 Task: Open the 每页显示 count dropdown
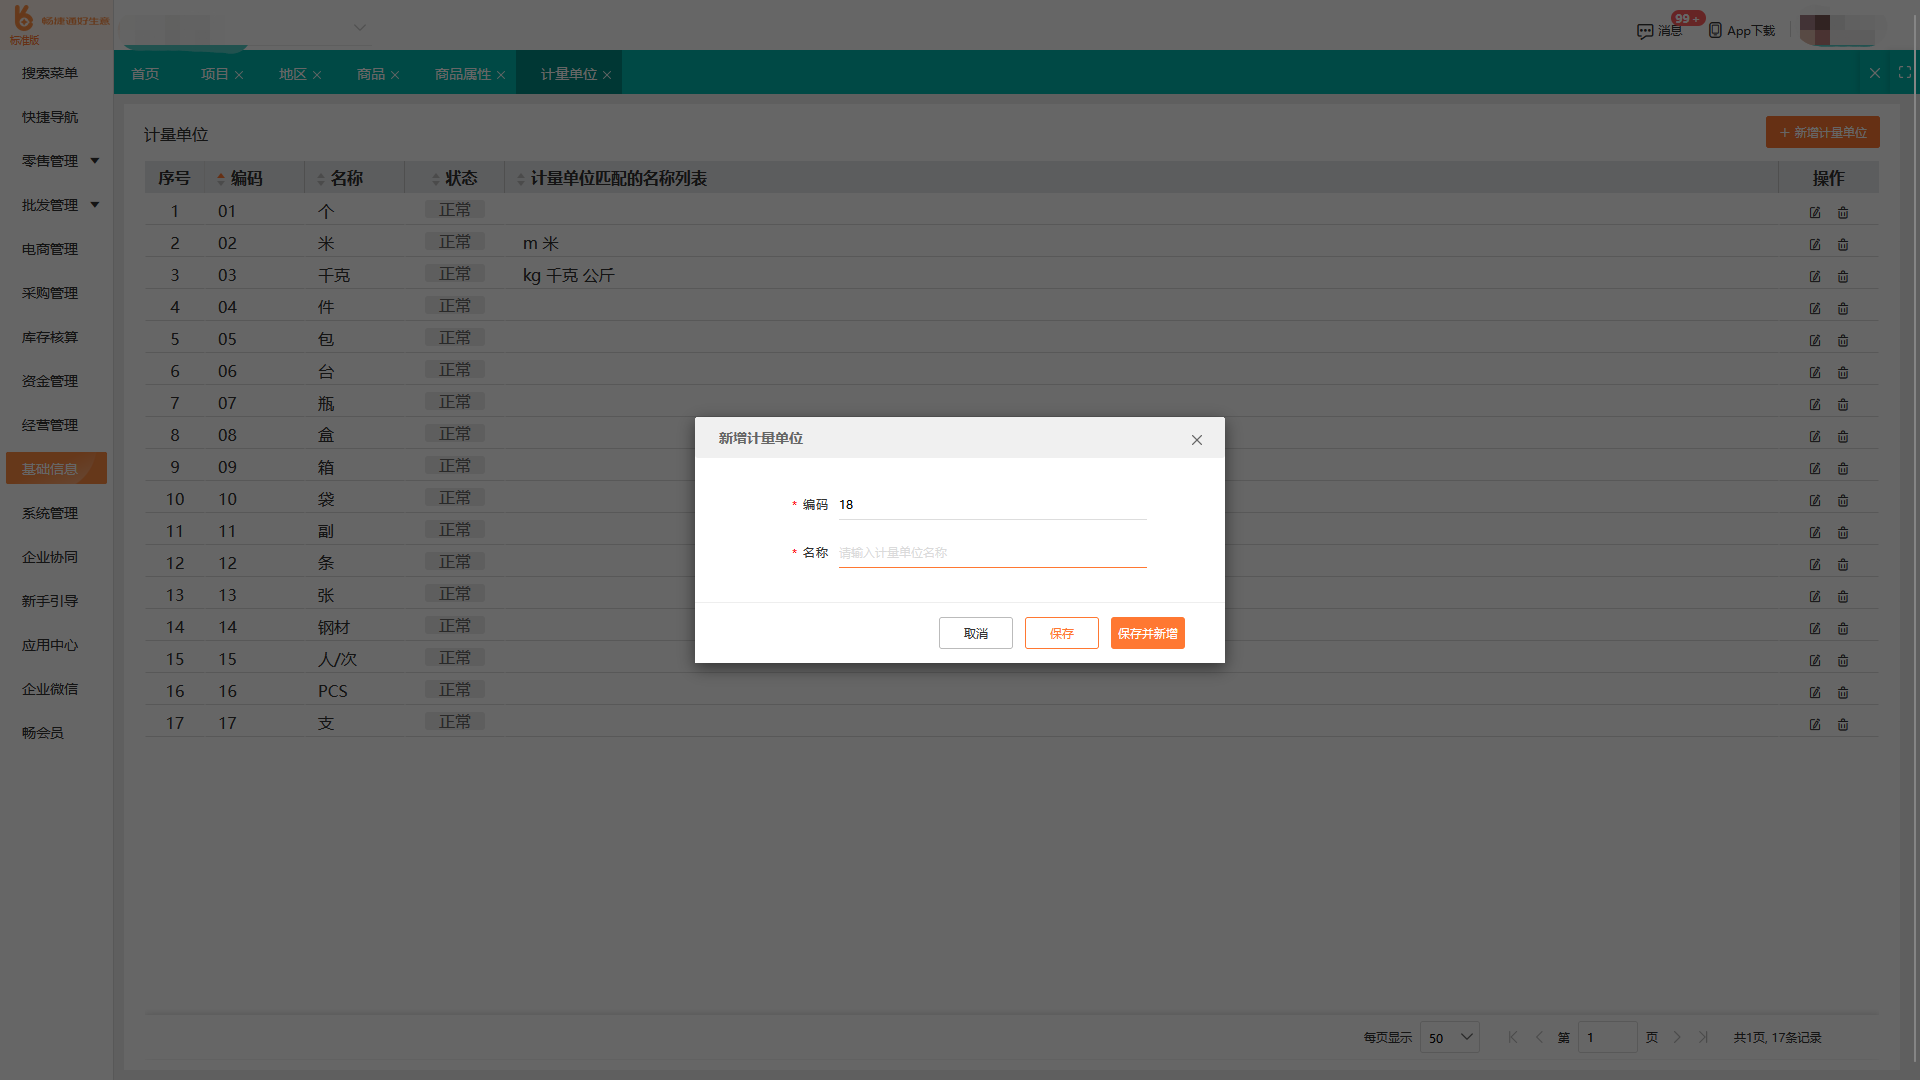(x=1451, y=1038)
